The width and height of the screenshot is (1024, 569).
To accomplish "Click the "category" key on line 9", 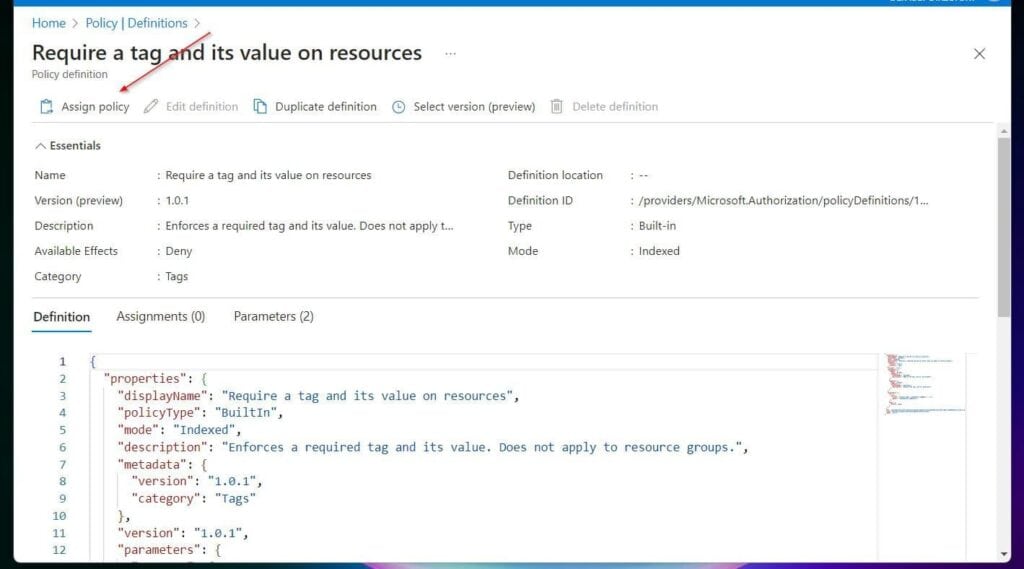I will click(x=166, y=498).
